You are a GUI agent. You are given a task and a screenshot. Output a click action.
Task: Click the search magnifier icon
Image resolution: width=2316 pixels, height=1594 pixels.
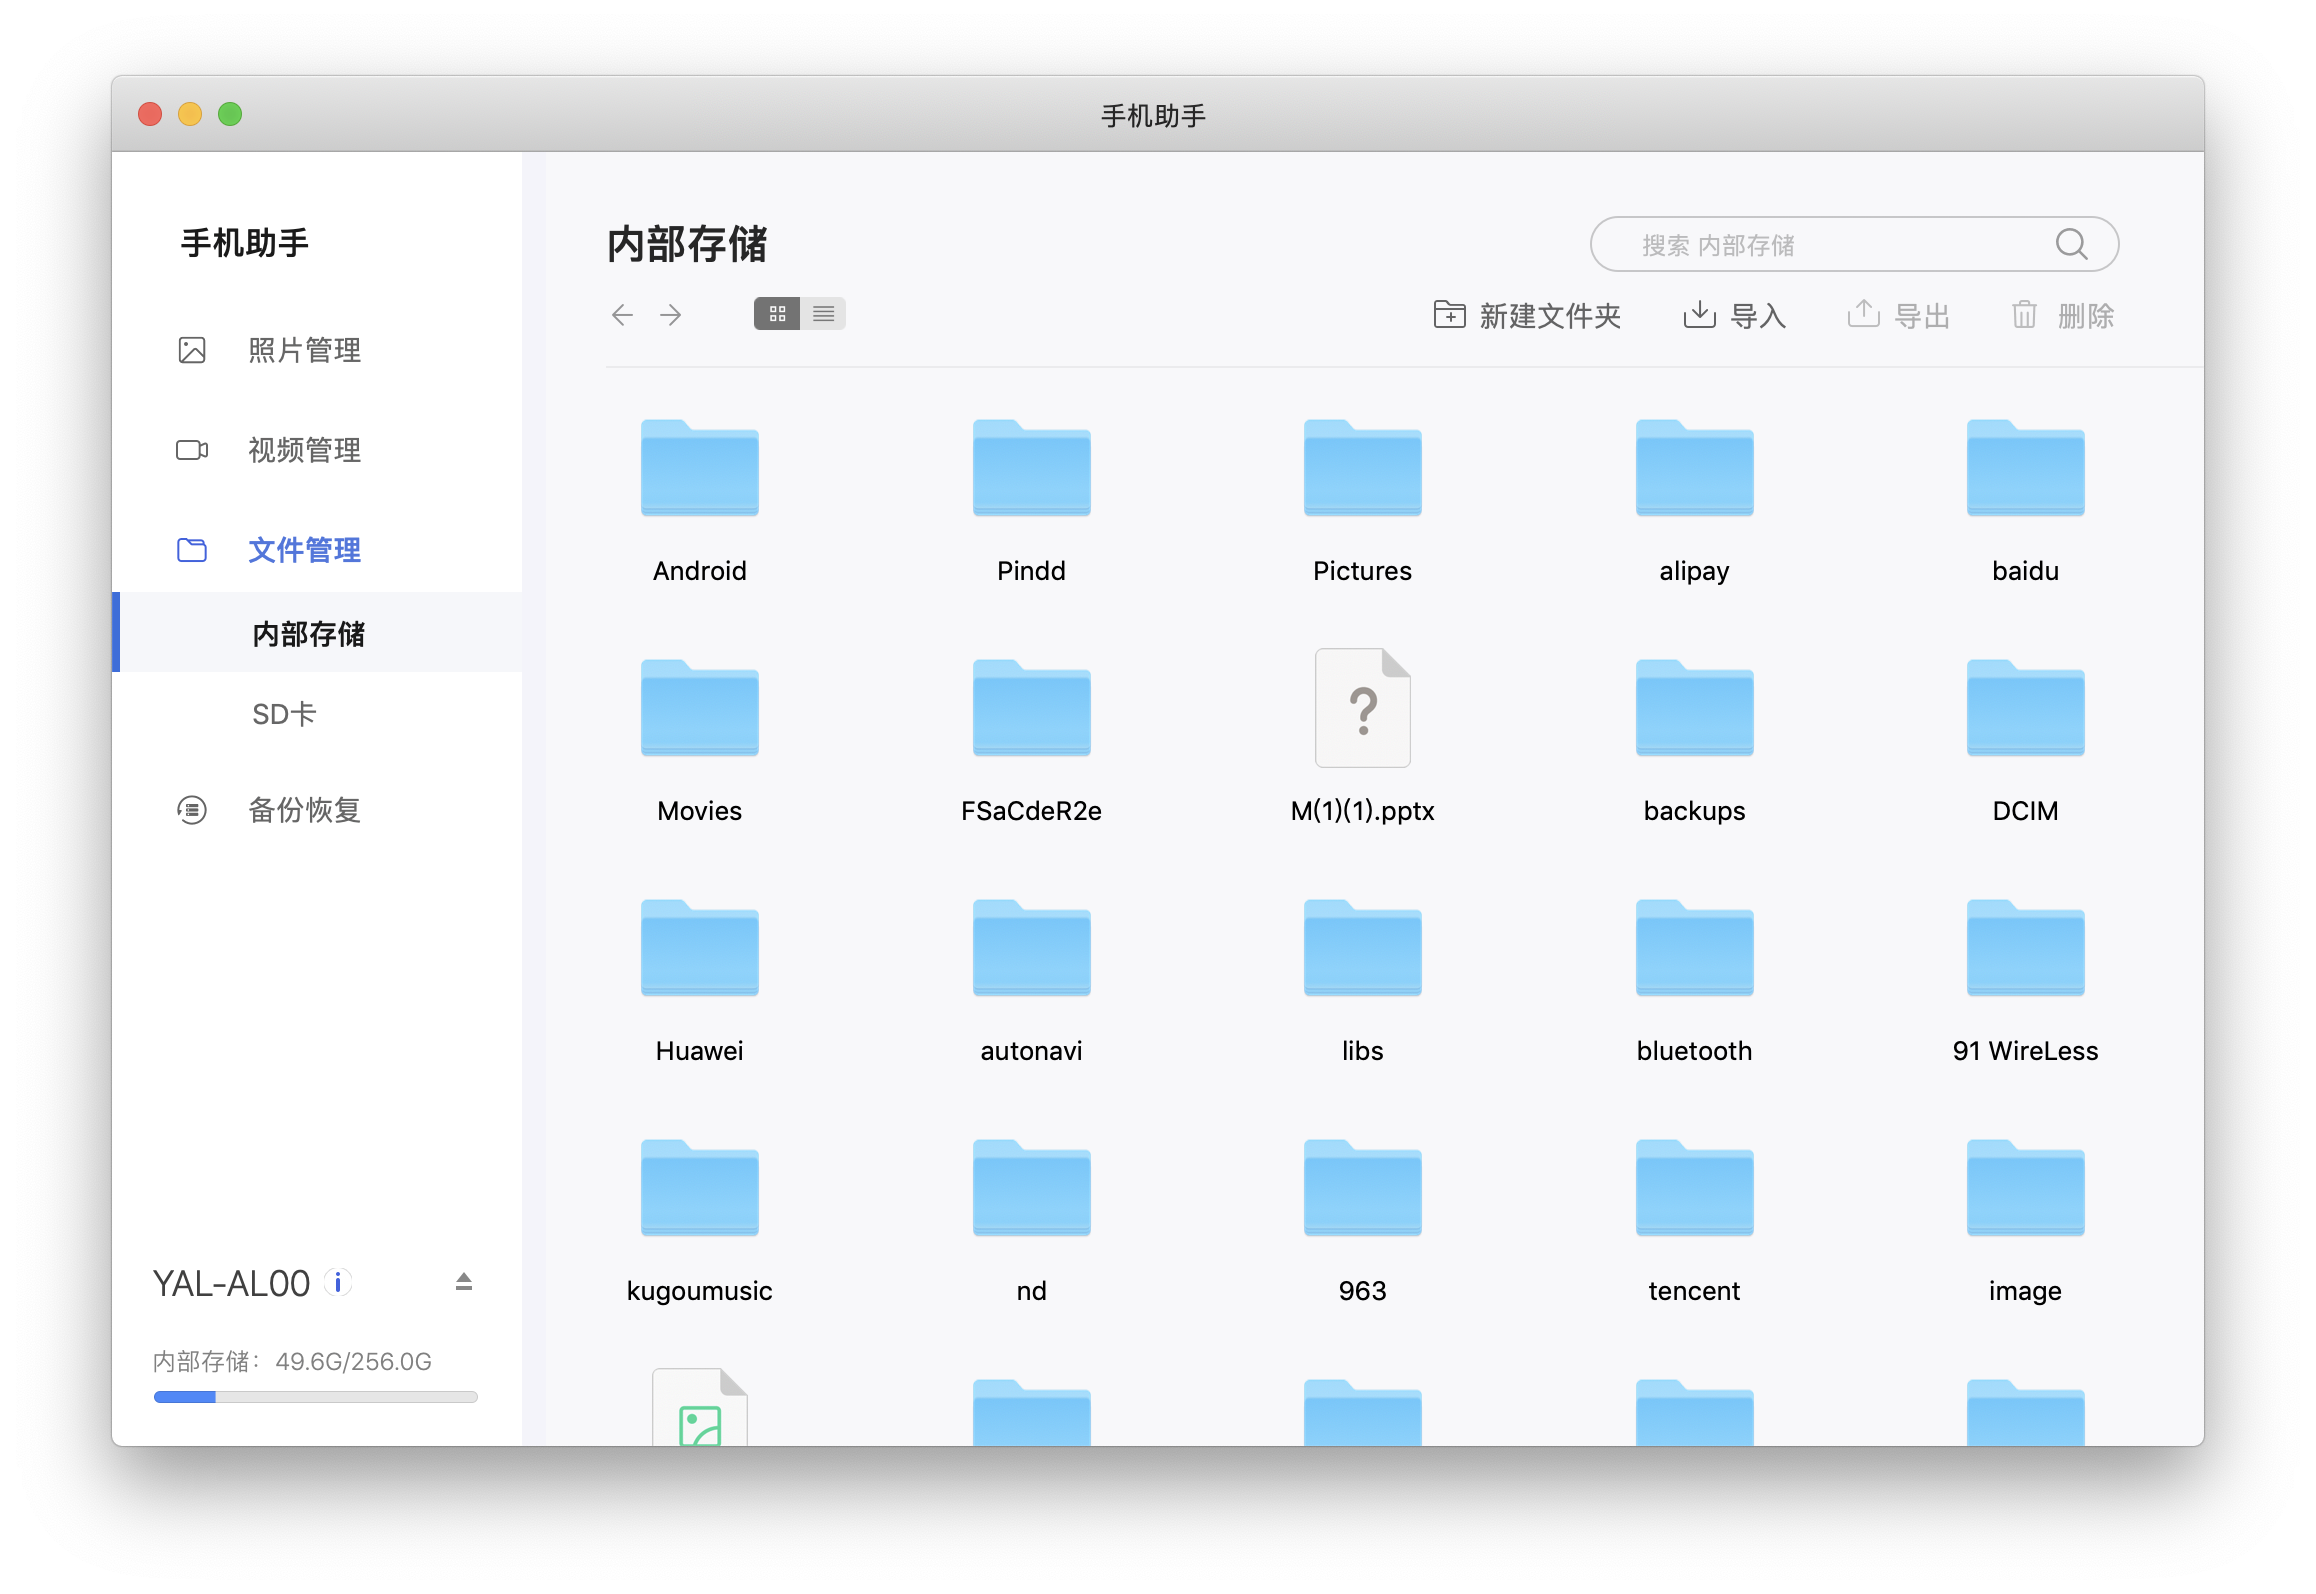[2070, 243]
